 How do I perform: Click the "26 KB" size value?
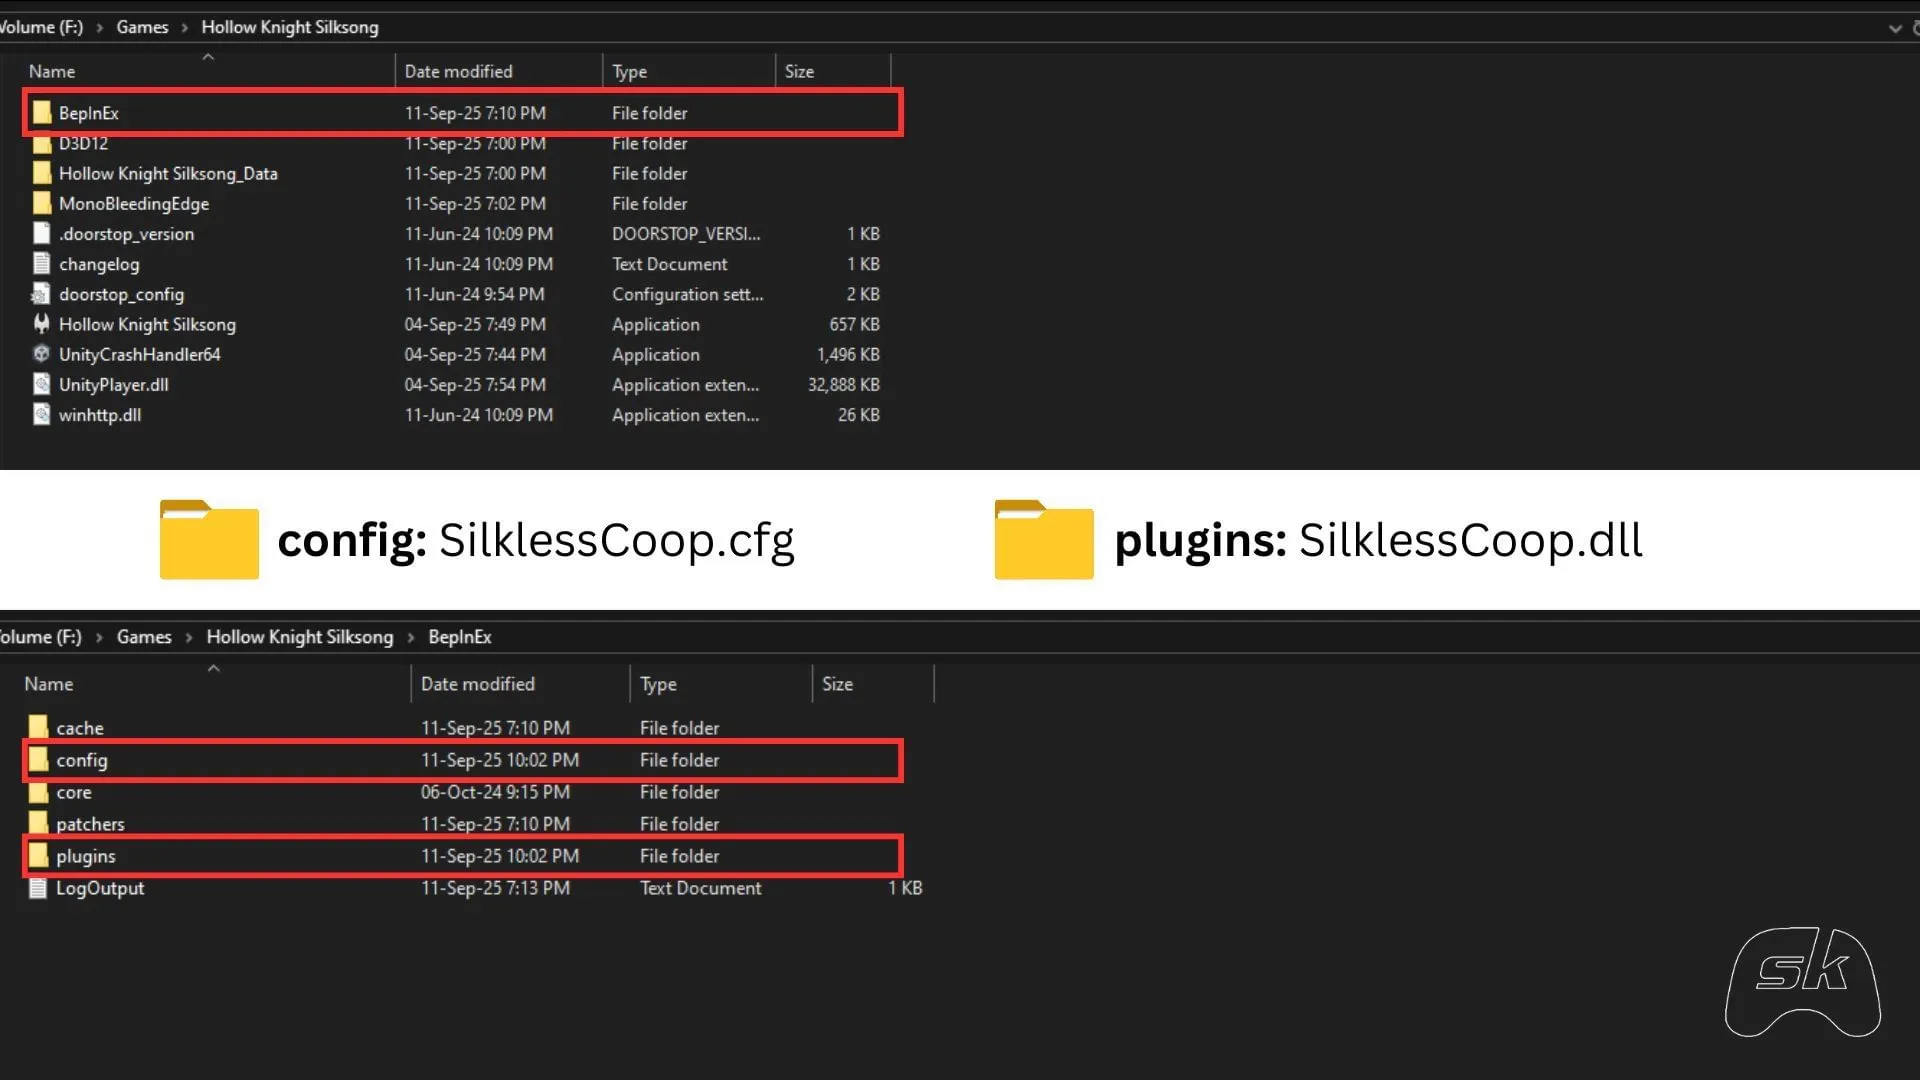click(859, 414)
